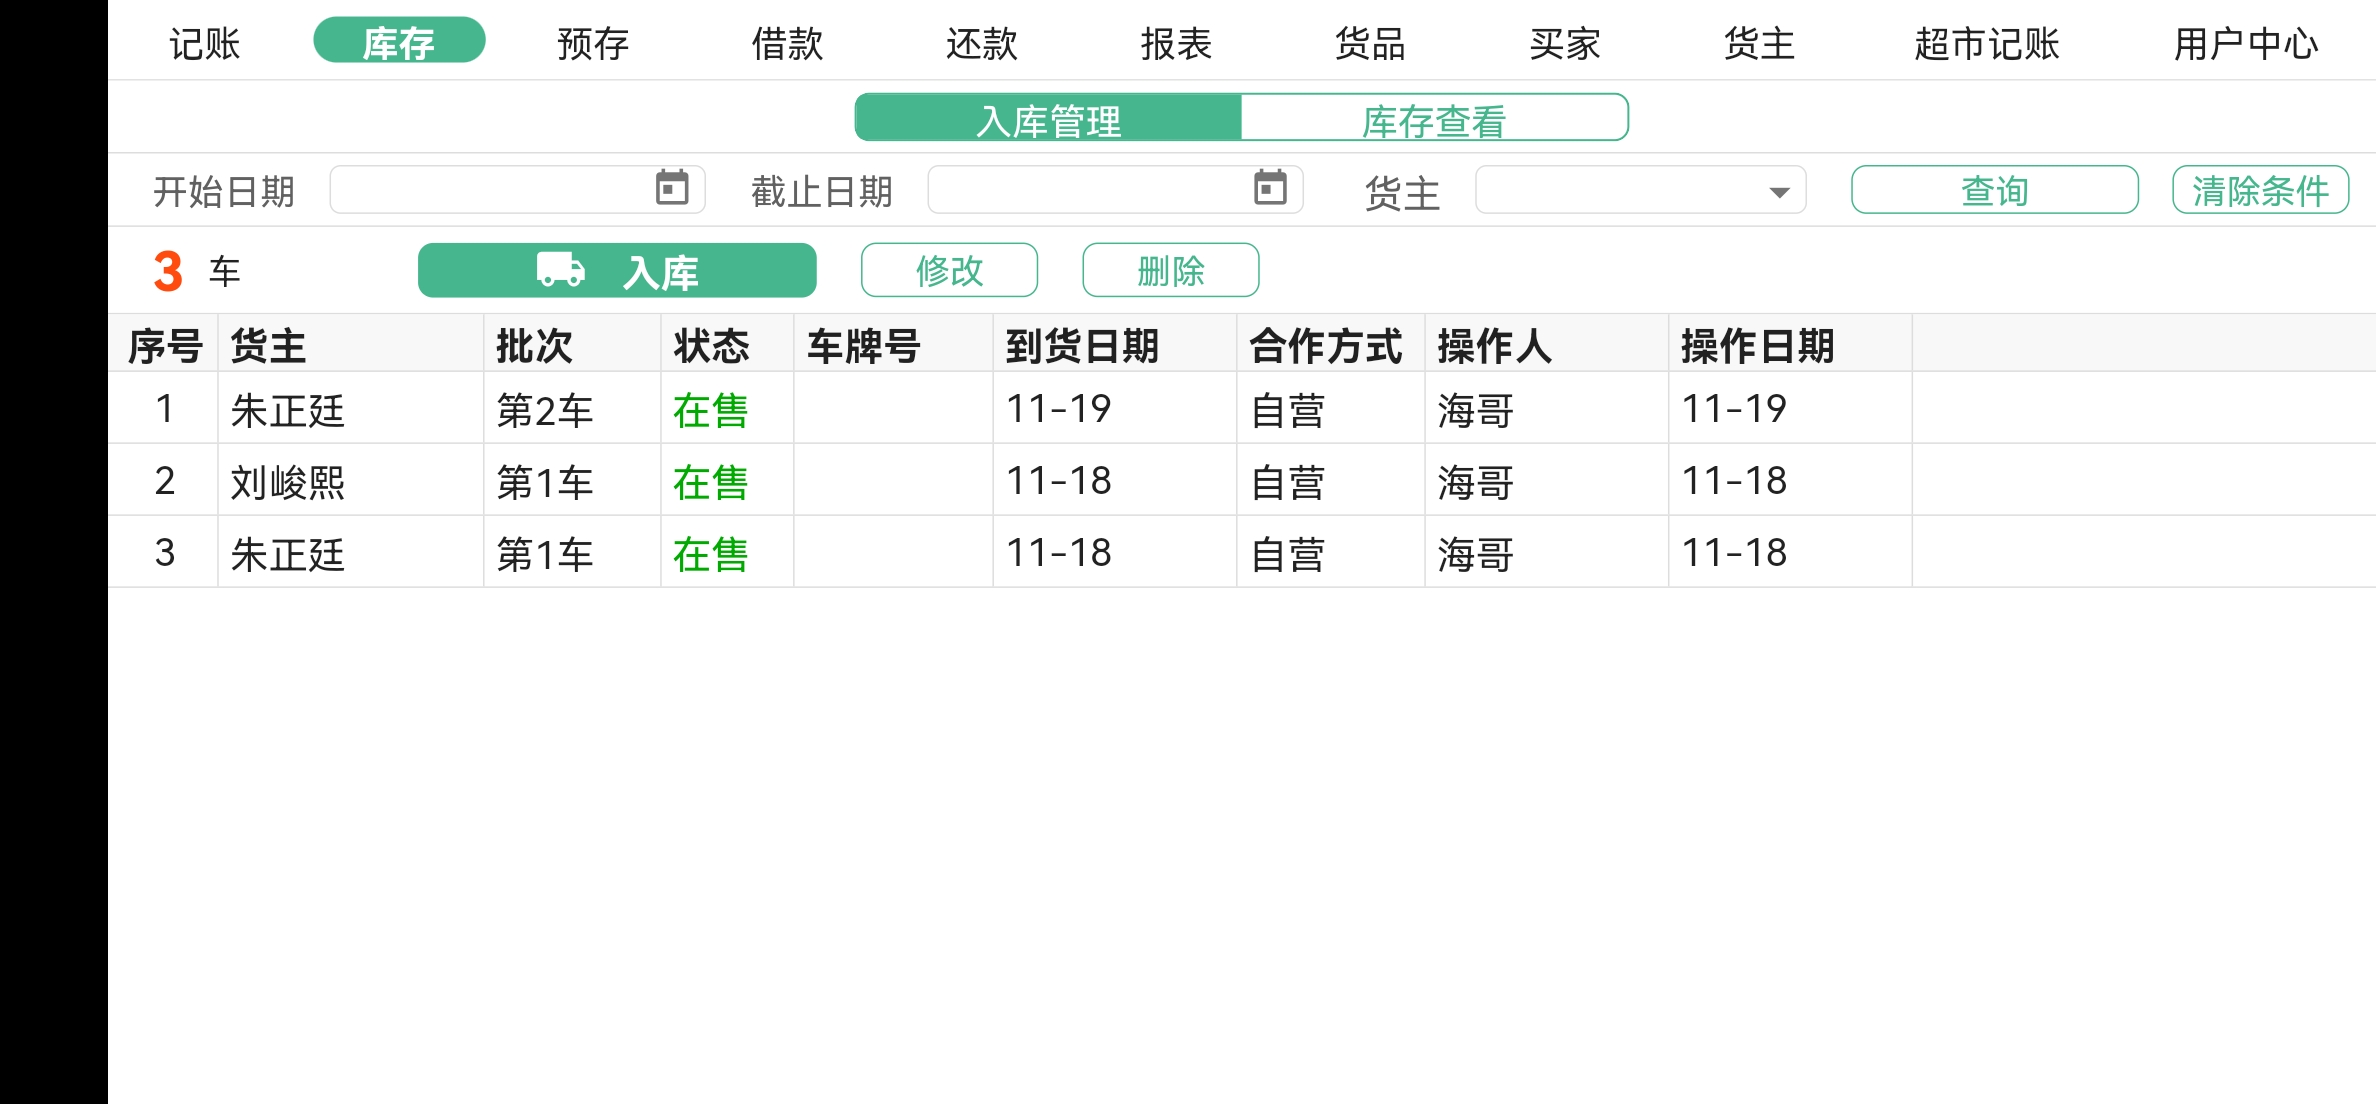This screenshot has height=1104, width=2376.
Task: Open the 报表 reports menu
Action: coord(1177,42)
